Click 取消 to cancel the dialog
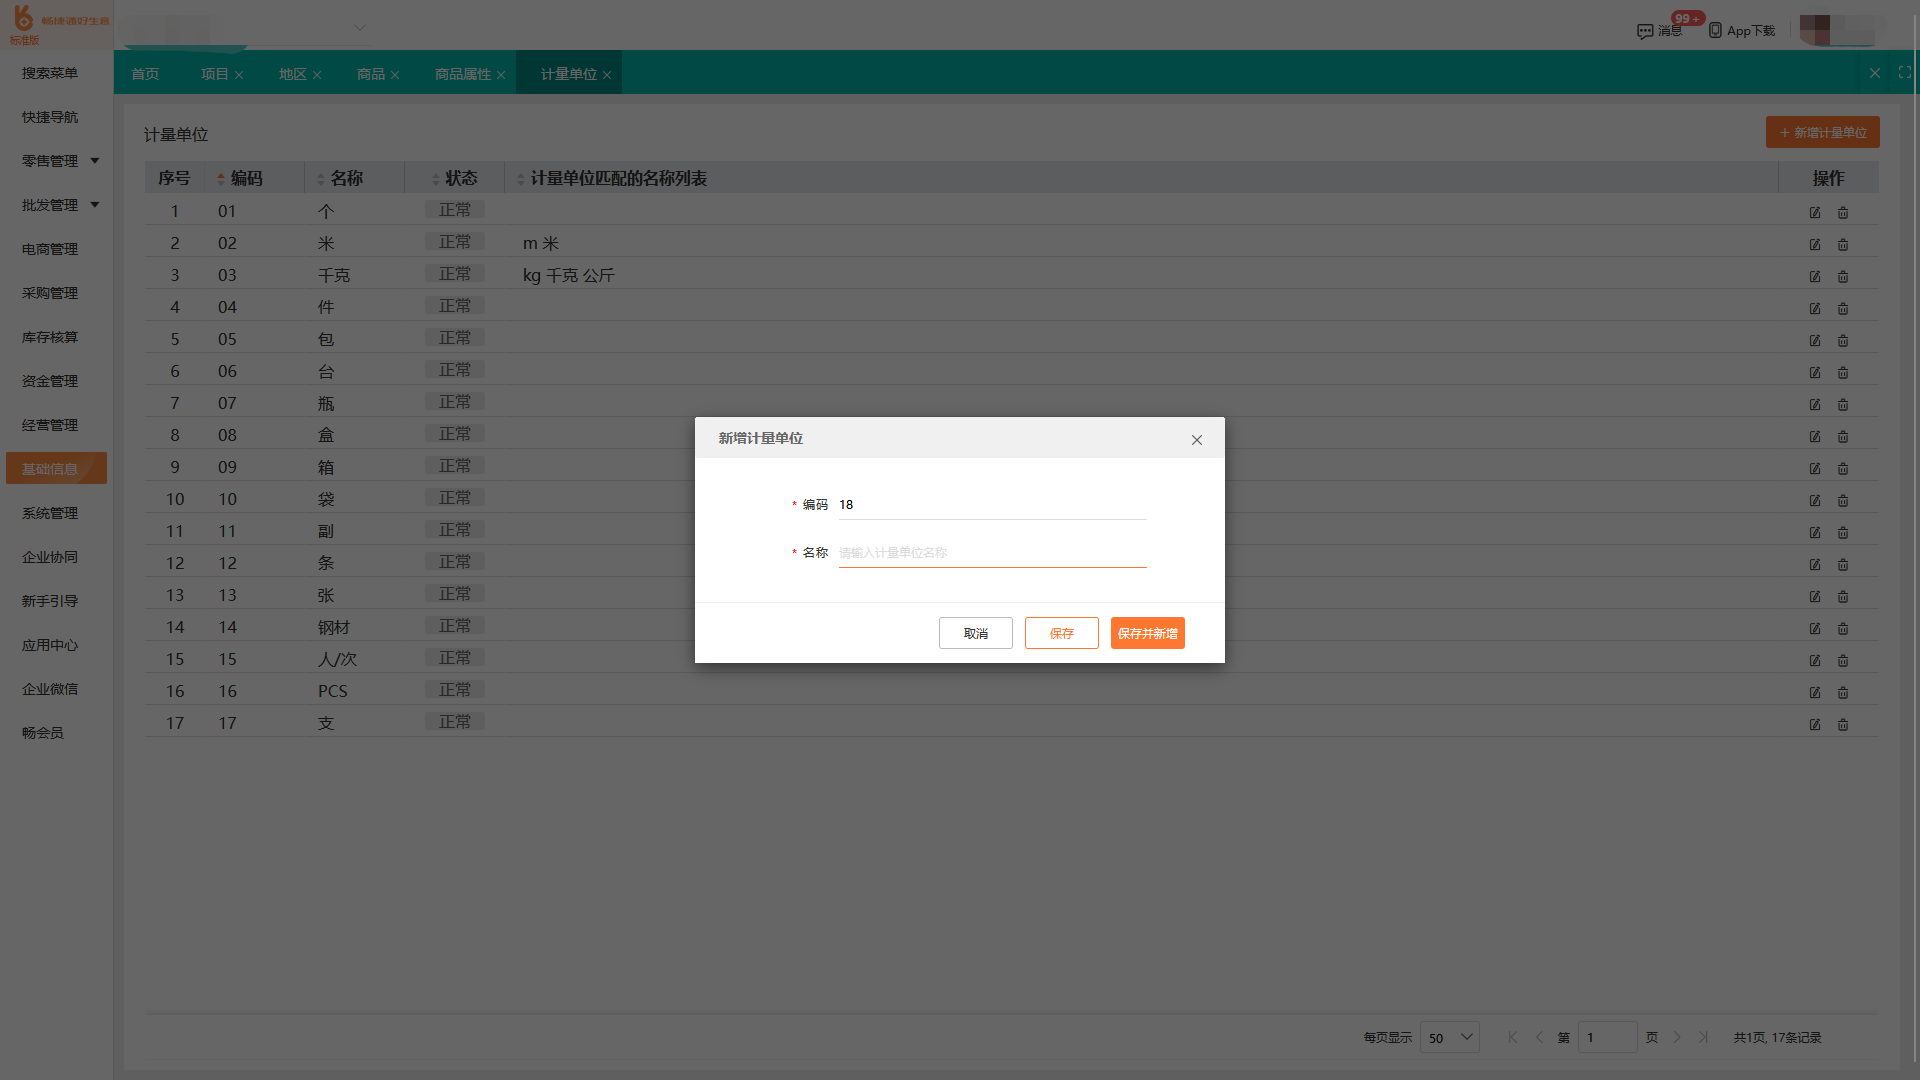1920x1080 pixels. [x=976, y=633]
